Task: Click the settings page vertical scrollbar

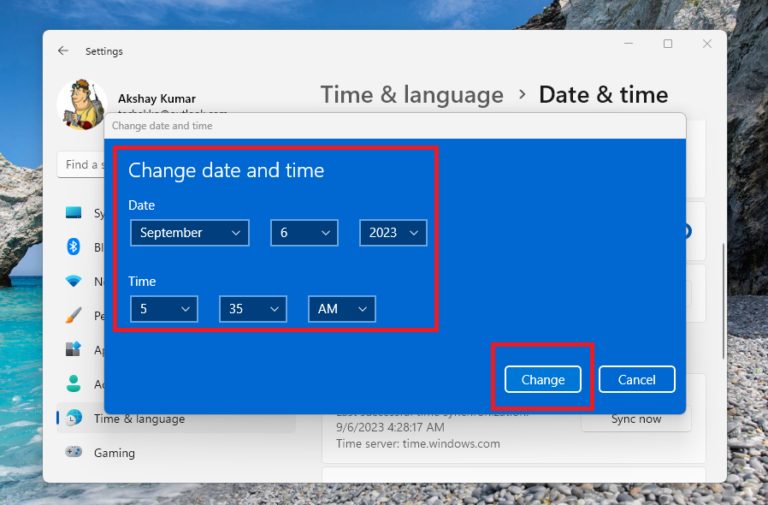Action: (723, 302)
